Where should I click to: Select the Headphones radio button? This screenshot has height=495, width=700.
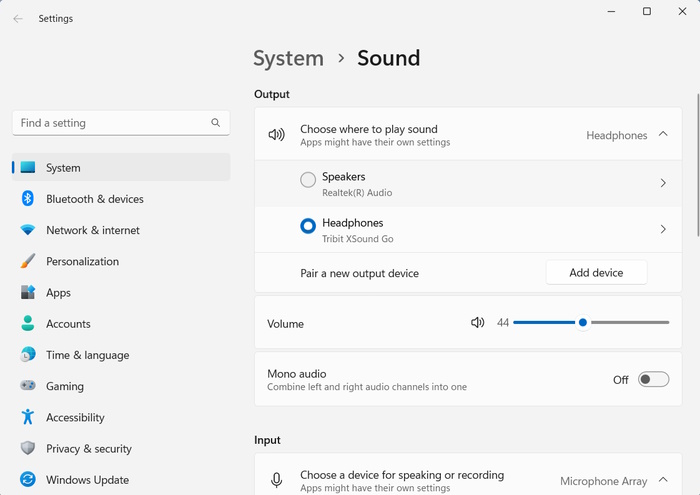tap(308, 226)
